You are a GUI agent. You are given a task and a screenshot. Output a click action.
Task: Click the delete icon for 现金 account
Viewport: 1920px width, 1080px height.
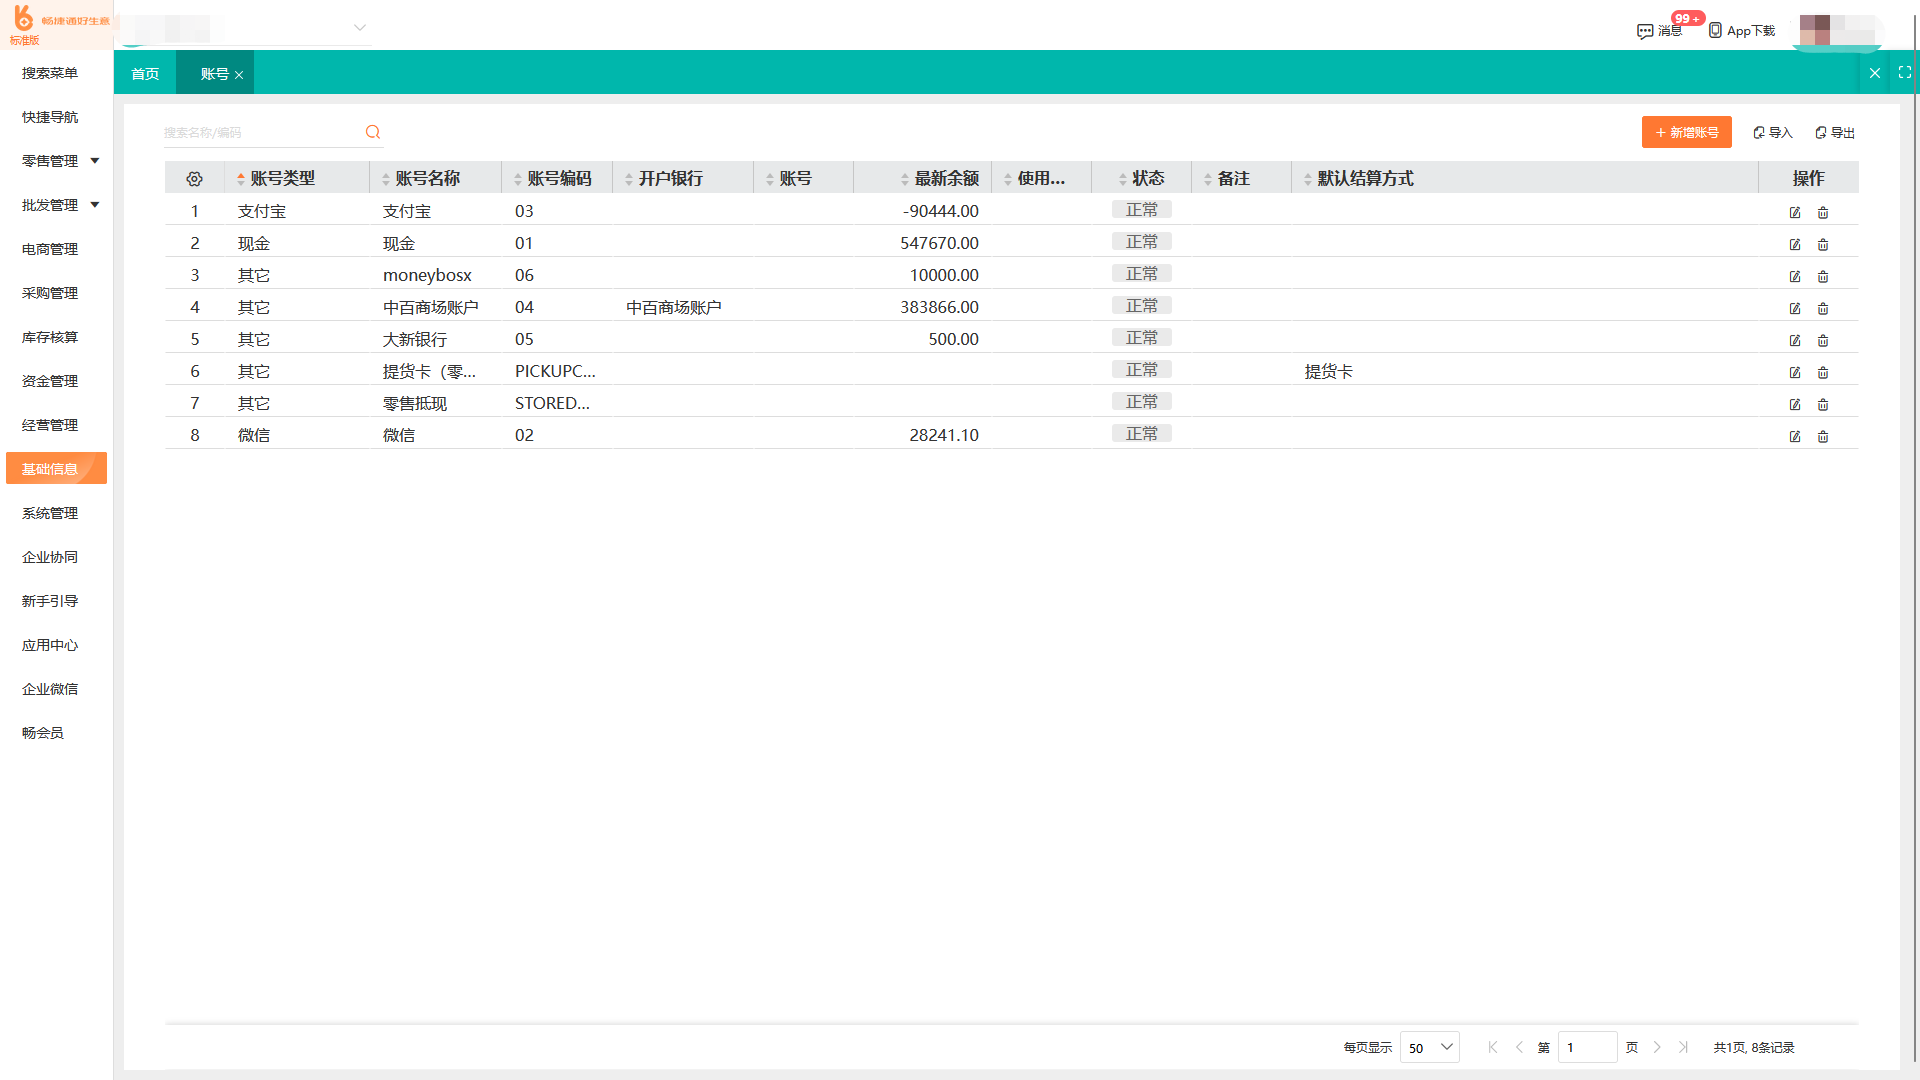click(1822, 243)
